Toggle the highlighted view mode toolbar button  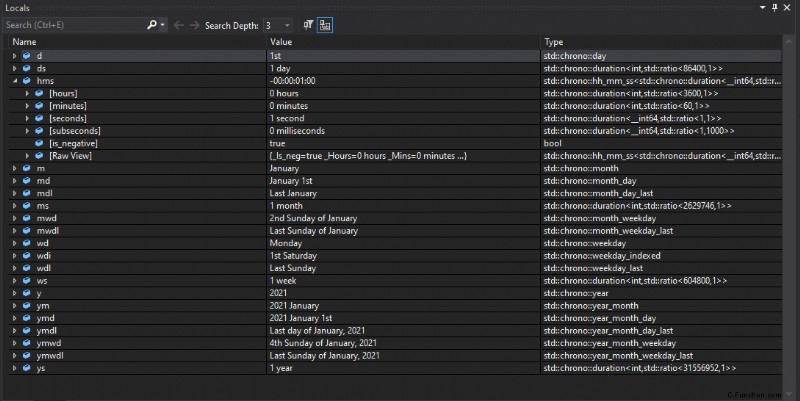[326, 24]
